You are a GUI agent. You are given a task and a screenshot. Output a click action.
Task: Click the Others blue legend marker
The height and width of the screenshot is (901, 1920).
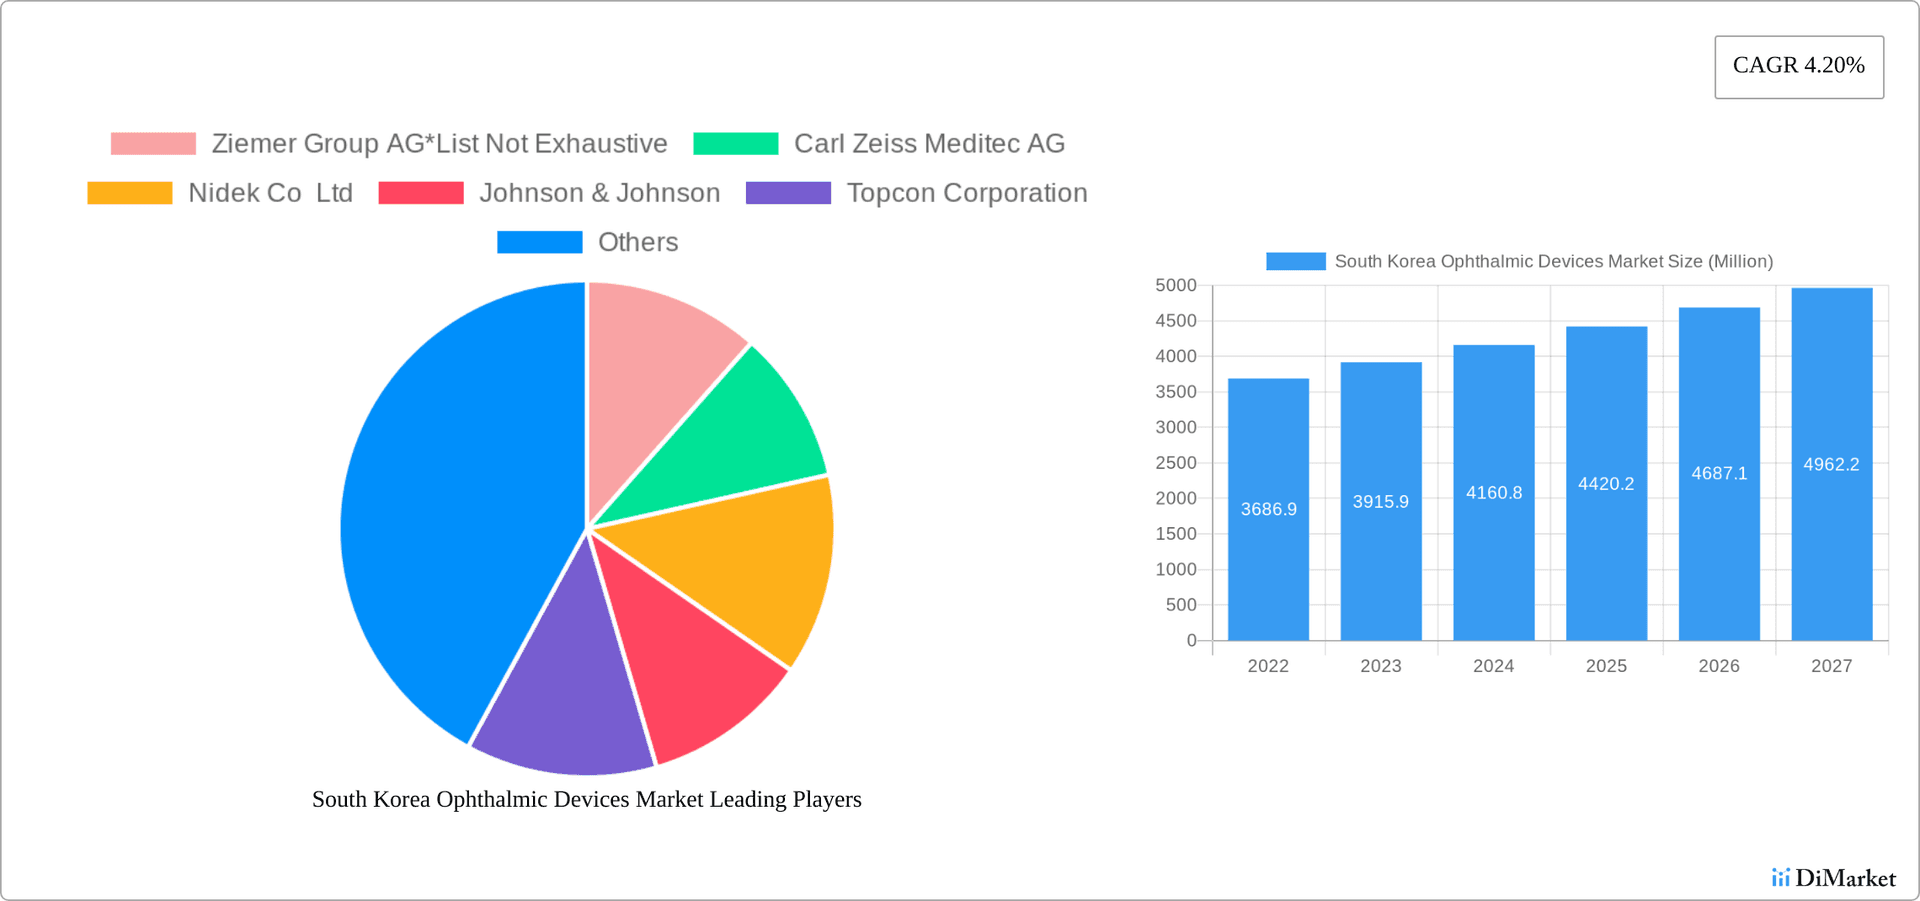click(540, 241)
